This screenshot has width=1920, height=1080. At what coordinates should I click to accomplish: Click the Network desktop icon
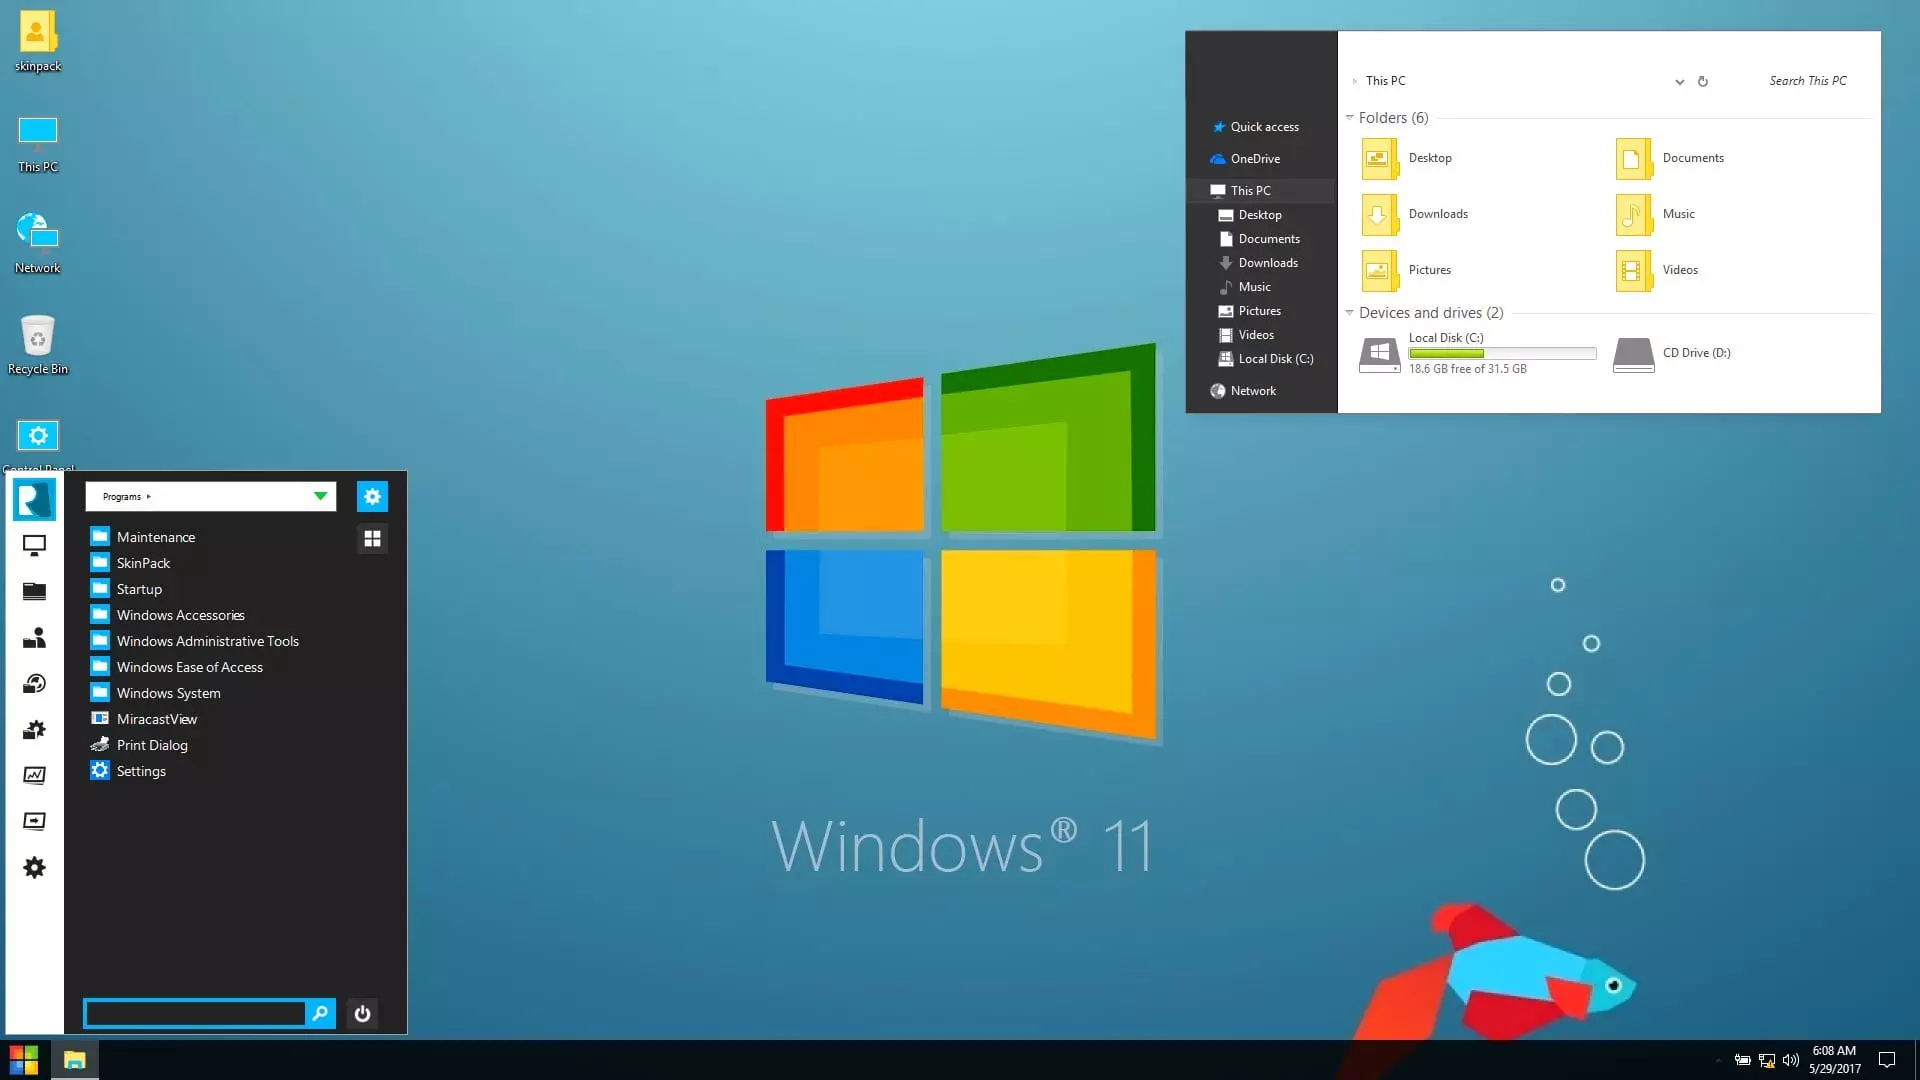37,243
